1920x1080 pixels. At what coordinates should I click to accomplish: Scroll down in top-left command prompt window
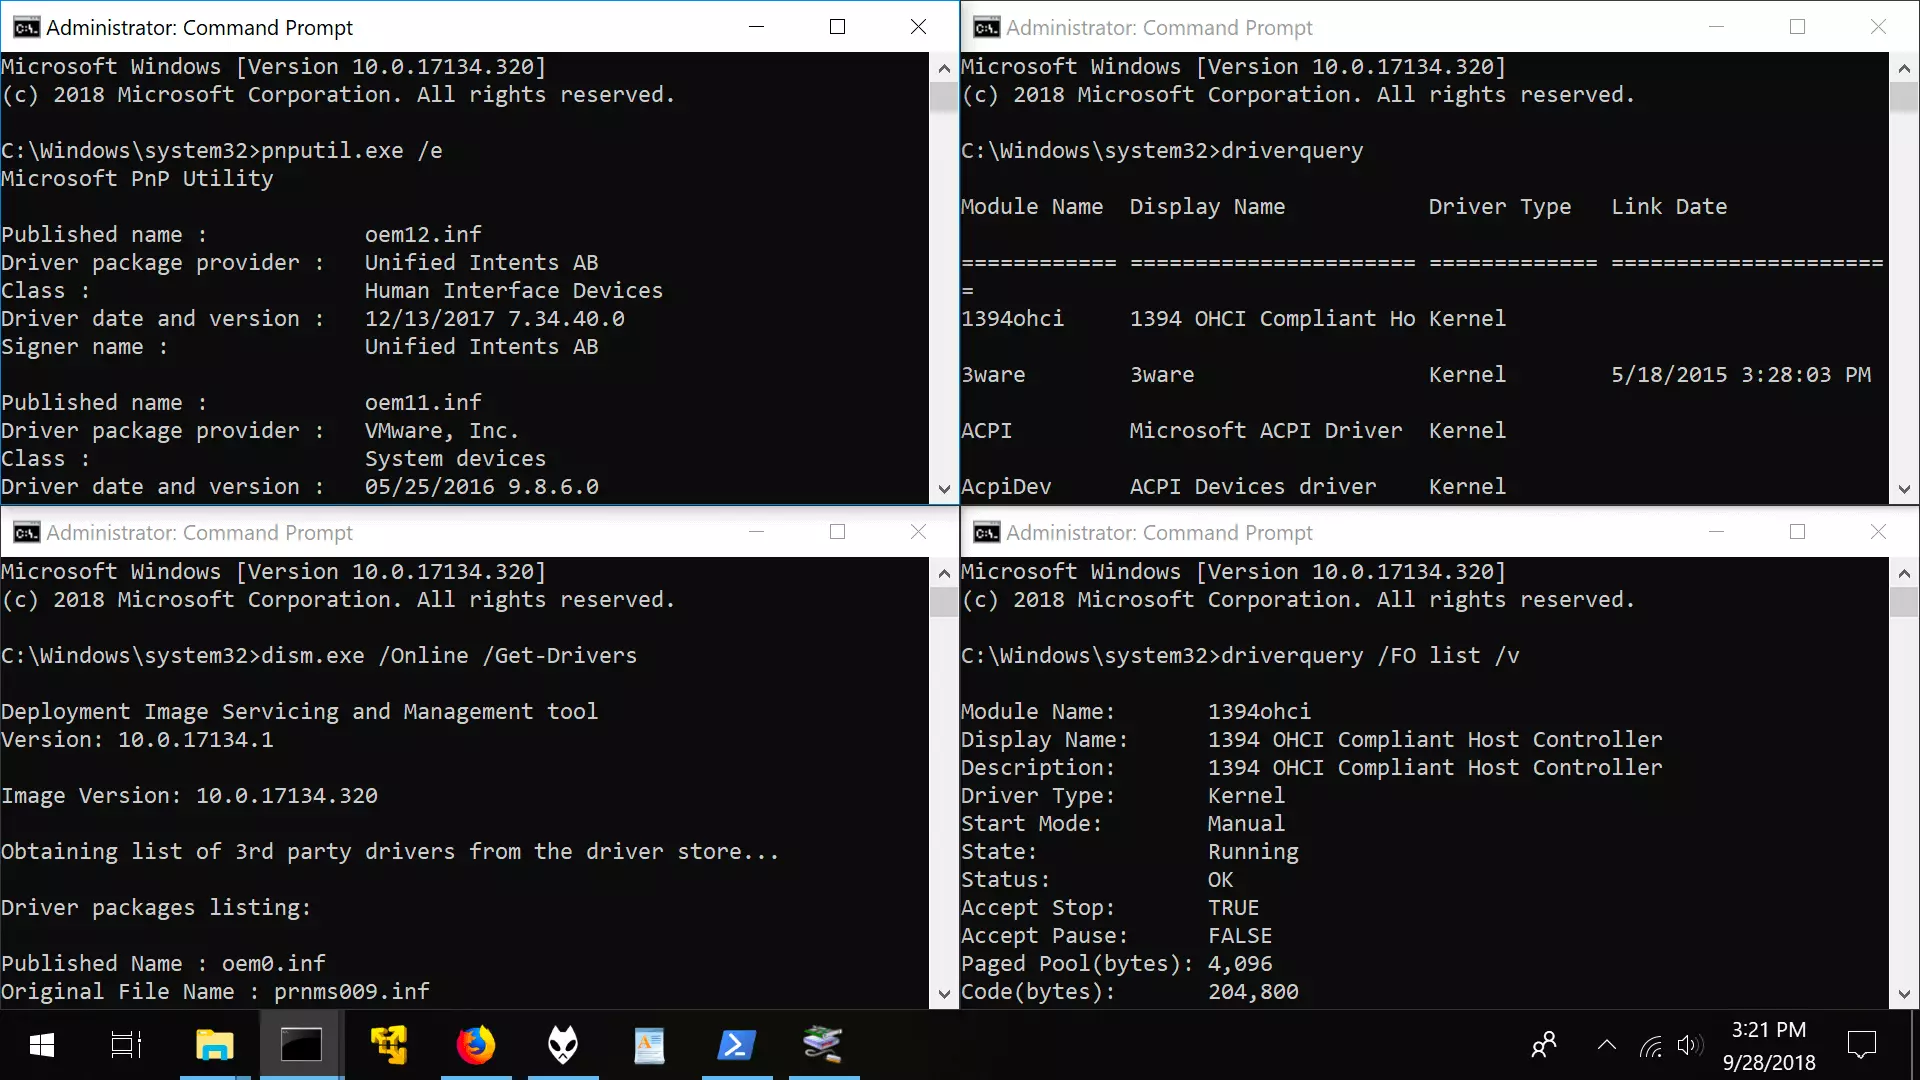[944, 488]
